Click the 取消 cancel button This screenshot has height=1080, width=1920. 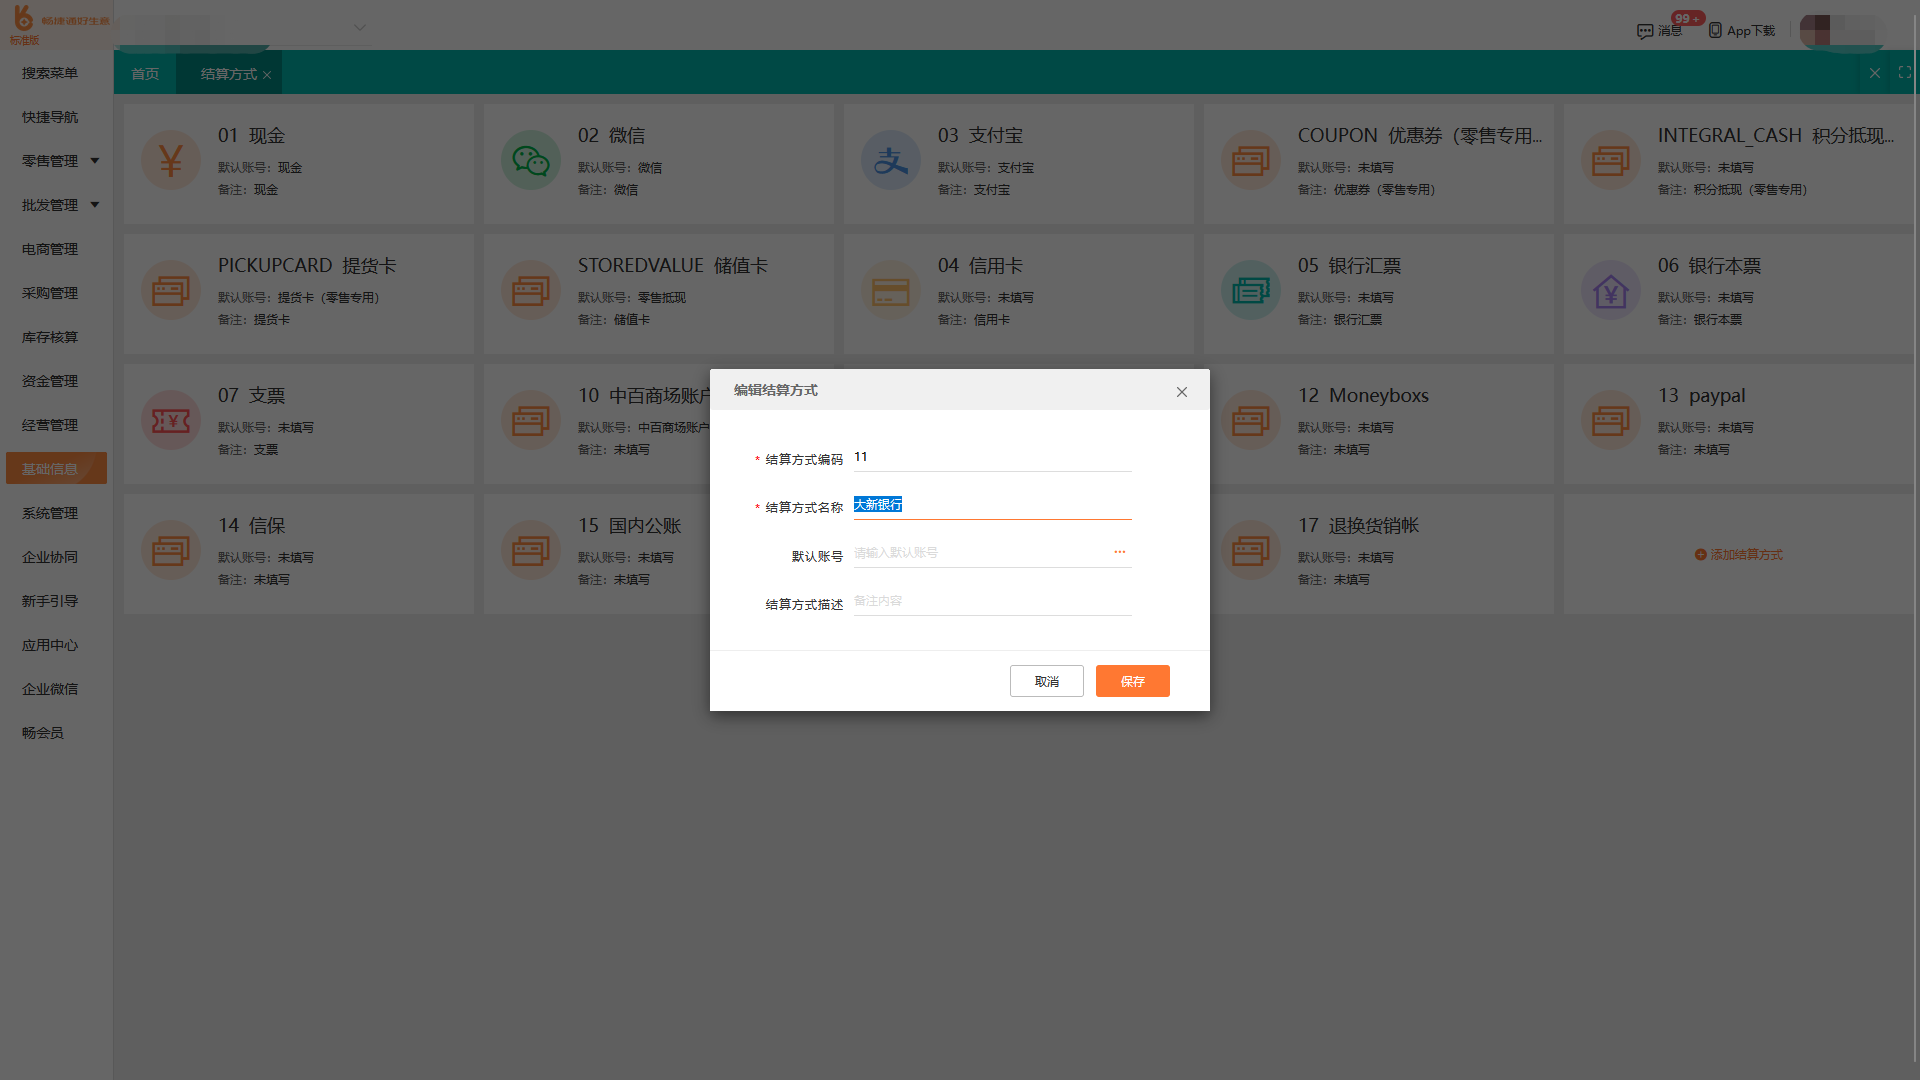(x=1048, y=682)
